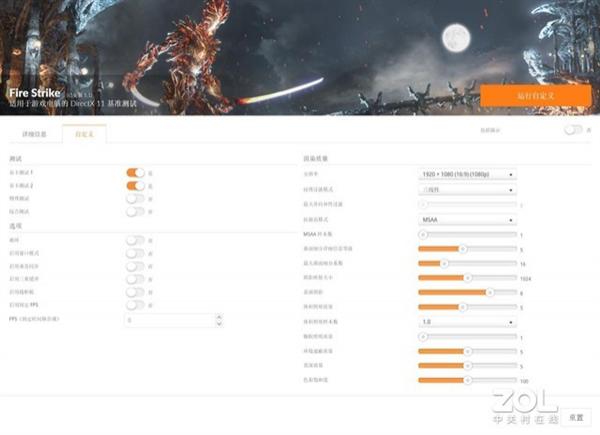Screen dimensions: 600x435
Task: Disable Graphics Test 1 toggle
Action: (x=135, y=172)
